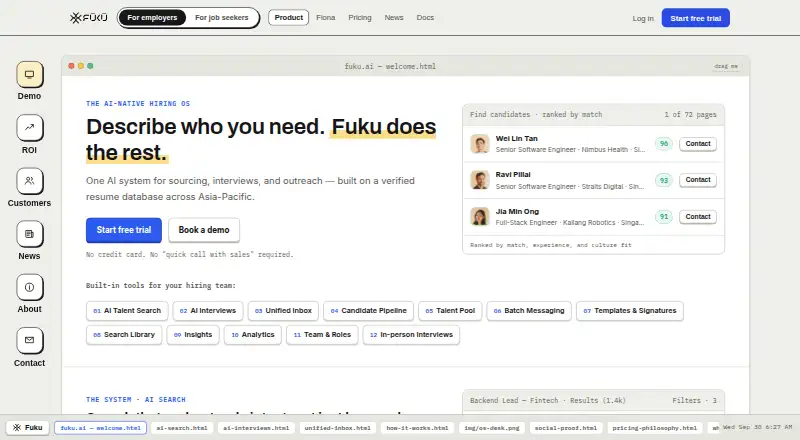Image resolution: width=800 pixels, height=440 pixels.
Task: Open the Fiona nav item
Action: click(x=326, y=18)
